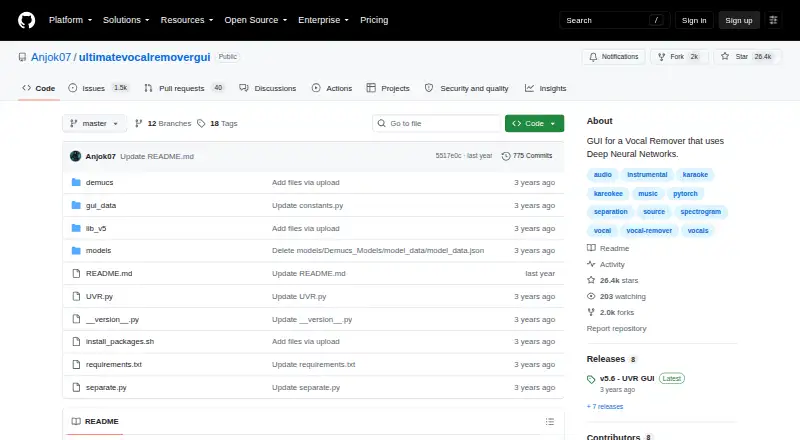800x440 pixels.
Task: Open the + 7 releases link
Action: tap(605, 407)
